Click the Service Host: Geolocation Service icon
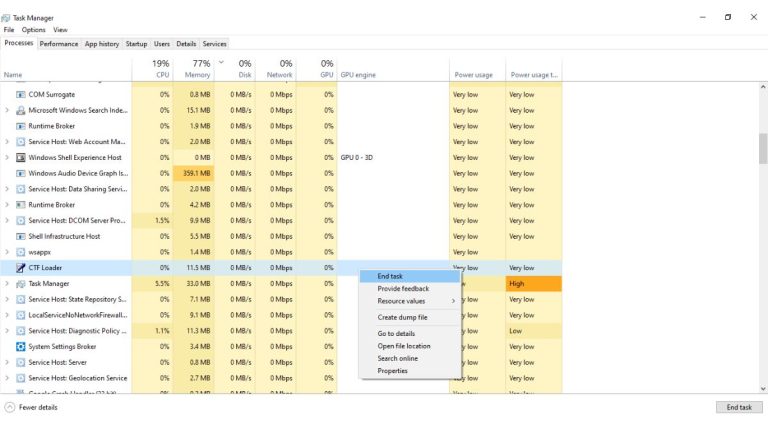The image size is (768, 432). point(21,378)
